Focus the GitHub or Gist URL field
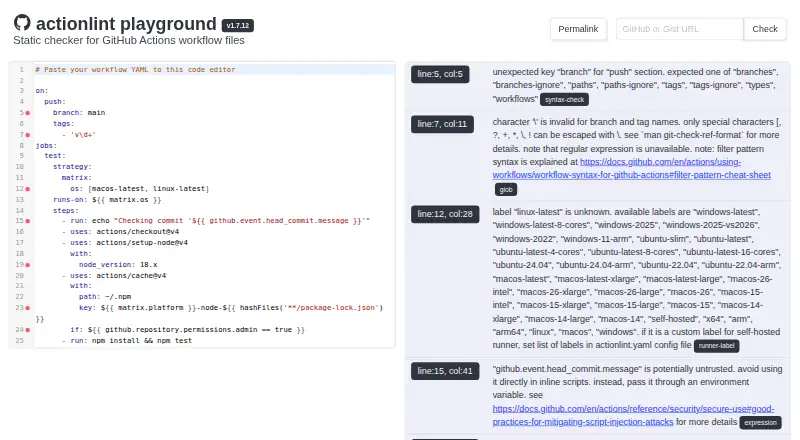 coord(680,29)
